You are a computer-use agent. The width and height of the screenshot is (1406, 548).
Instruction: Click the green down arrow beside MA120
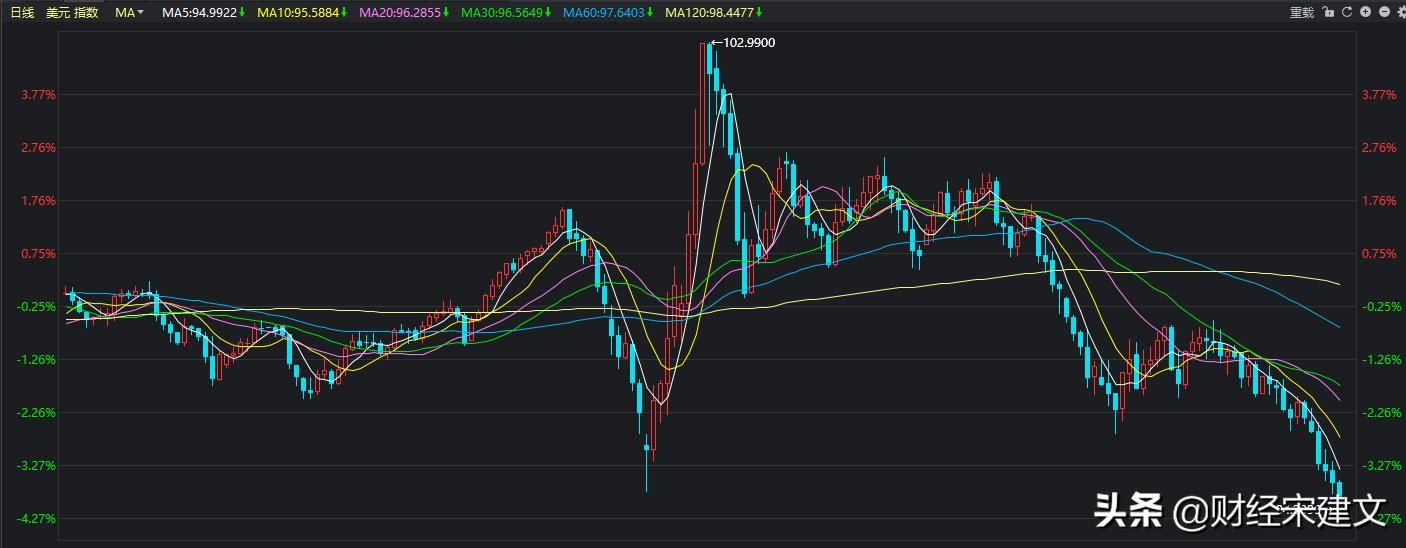click(759, 12)
